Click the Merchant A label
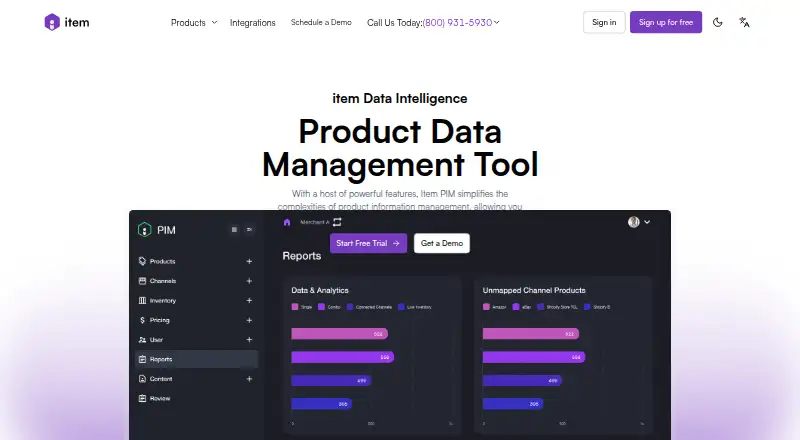This screenshot has width=800, height=440. tap(314, 222)
